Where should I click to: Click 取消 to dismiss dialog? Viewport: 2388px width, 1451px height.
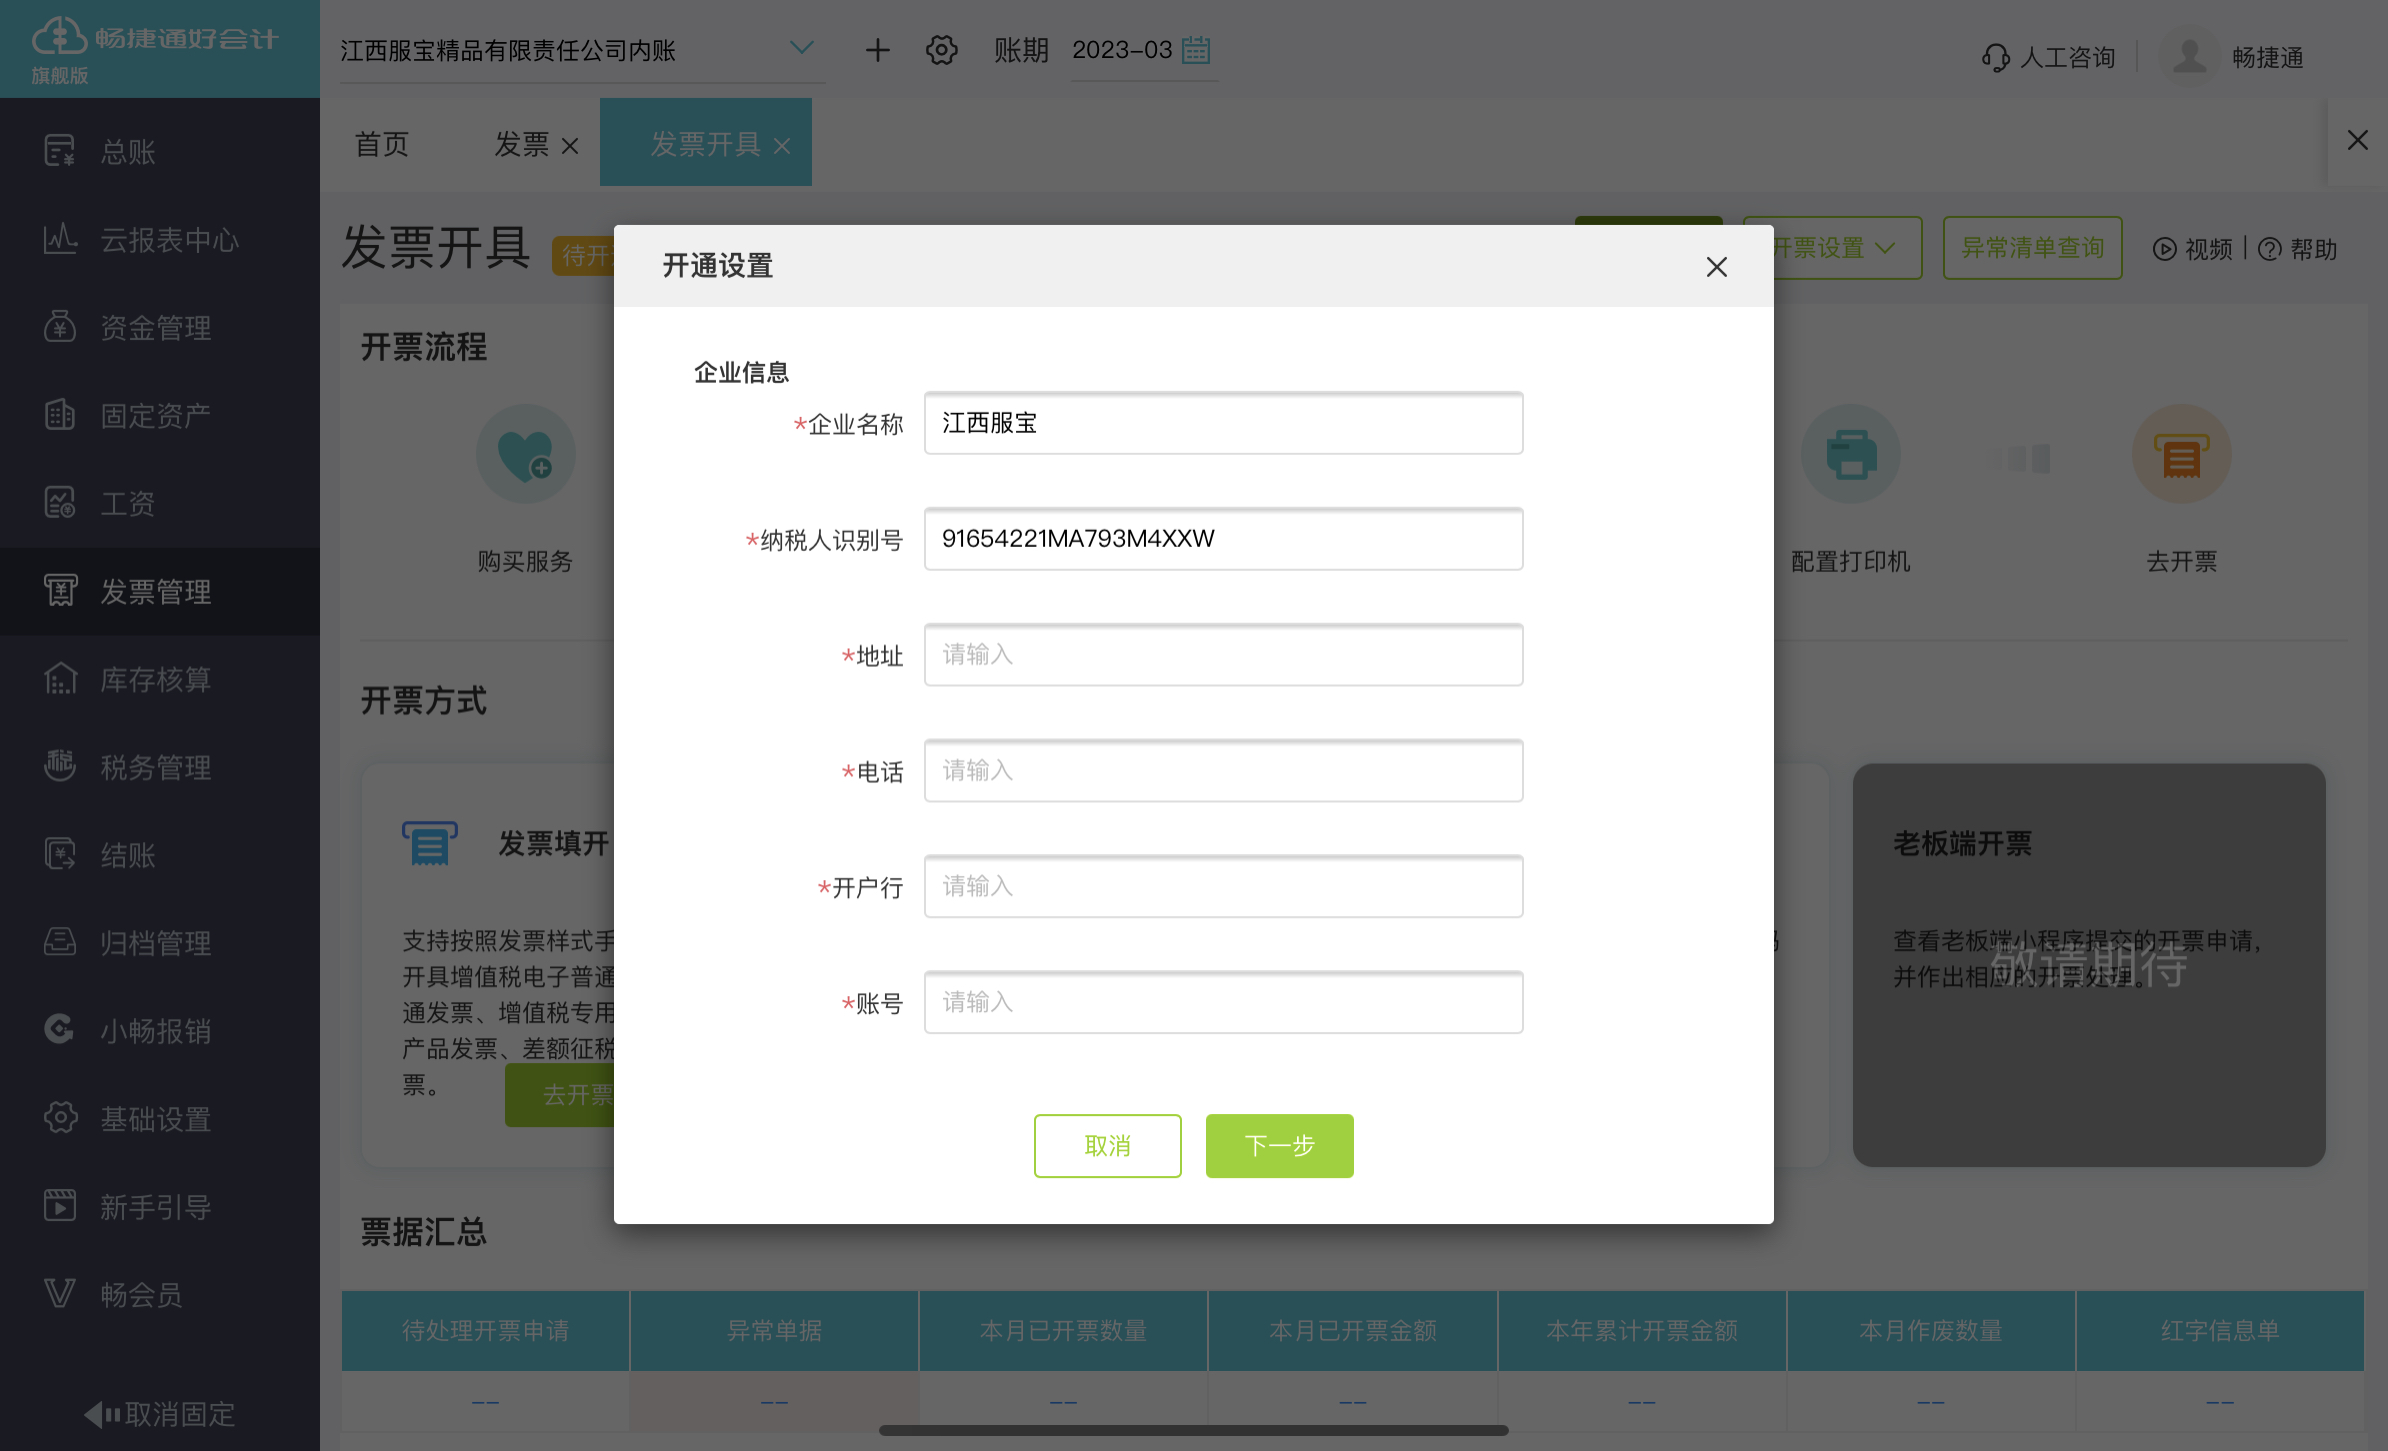(x=1107, y=1144)
